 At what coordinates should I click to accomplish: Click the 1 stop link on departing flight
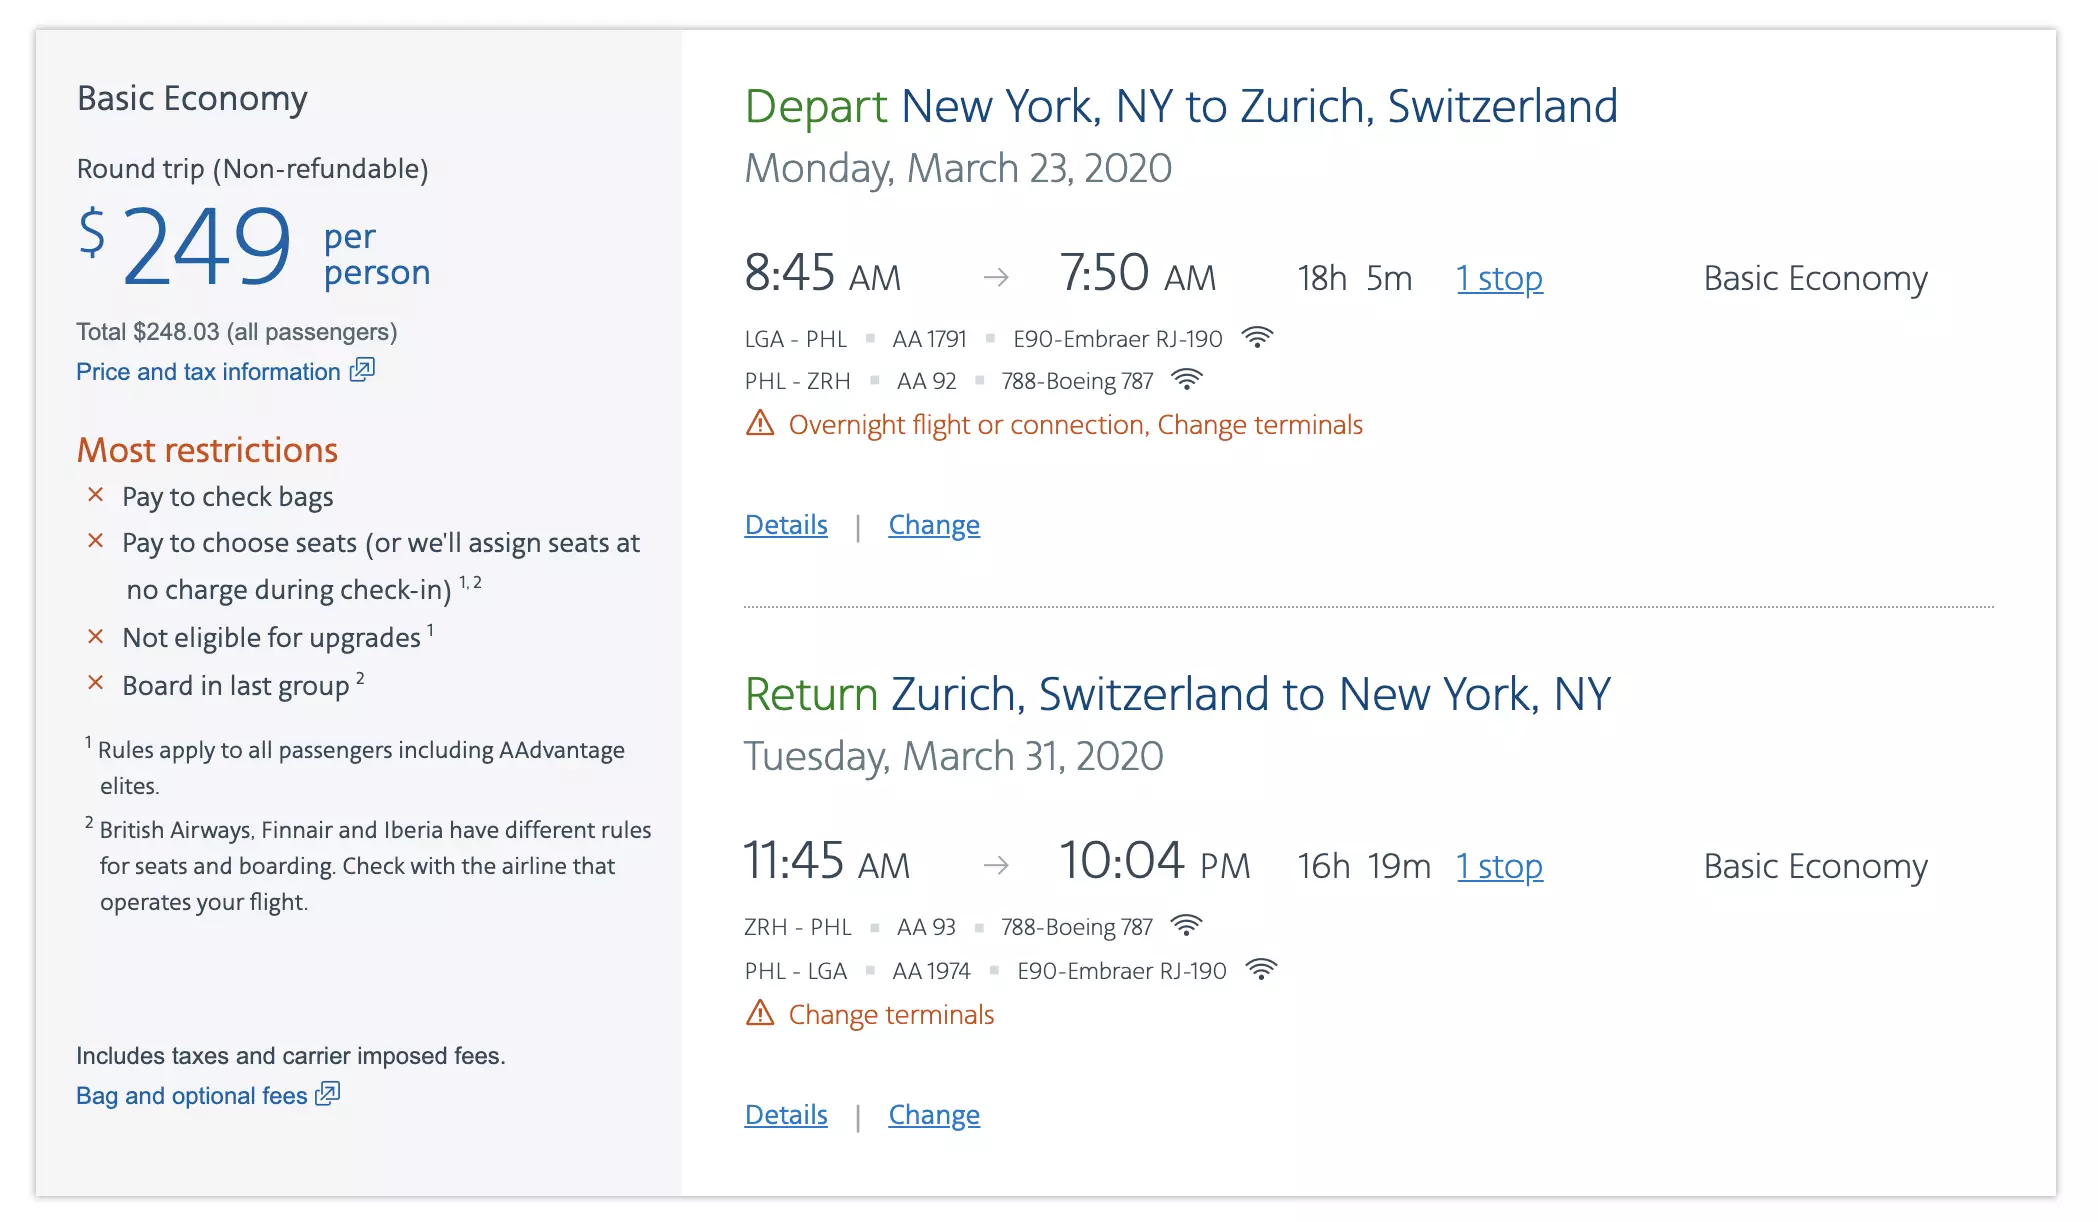pos(1500,276)
